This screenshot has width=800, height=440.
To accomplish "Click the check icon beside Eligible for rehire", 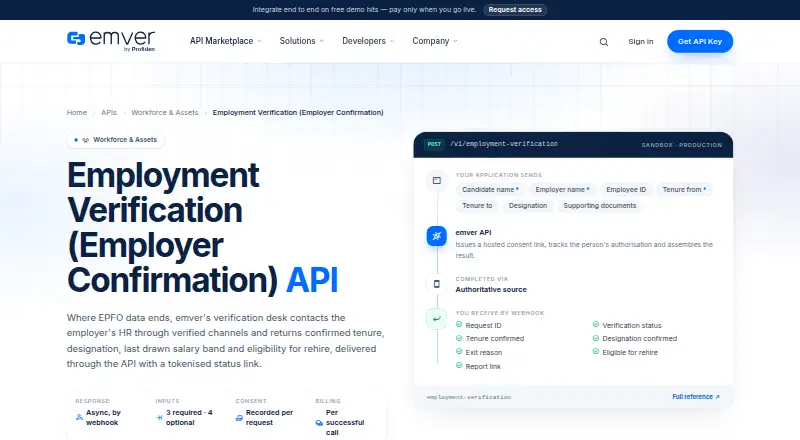I will point(595,352).
